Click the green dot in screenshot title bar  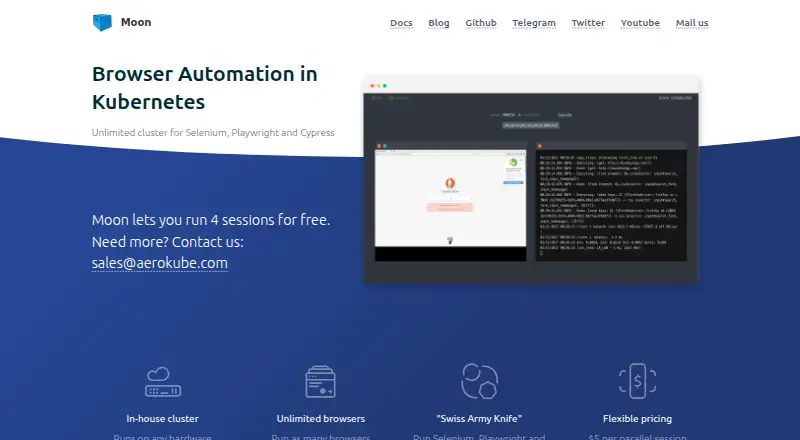(385, 86)
